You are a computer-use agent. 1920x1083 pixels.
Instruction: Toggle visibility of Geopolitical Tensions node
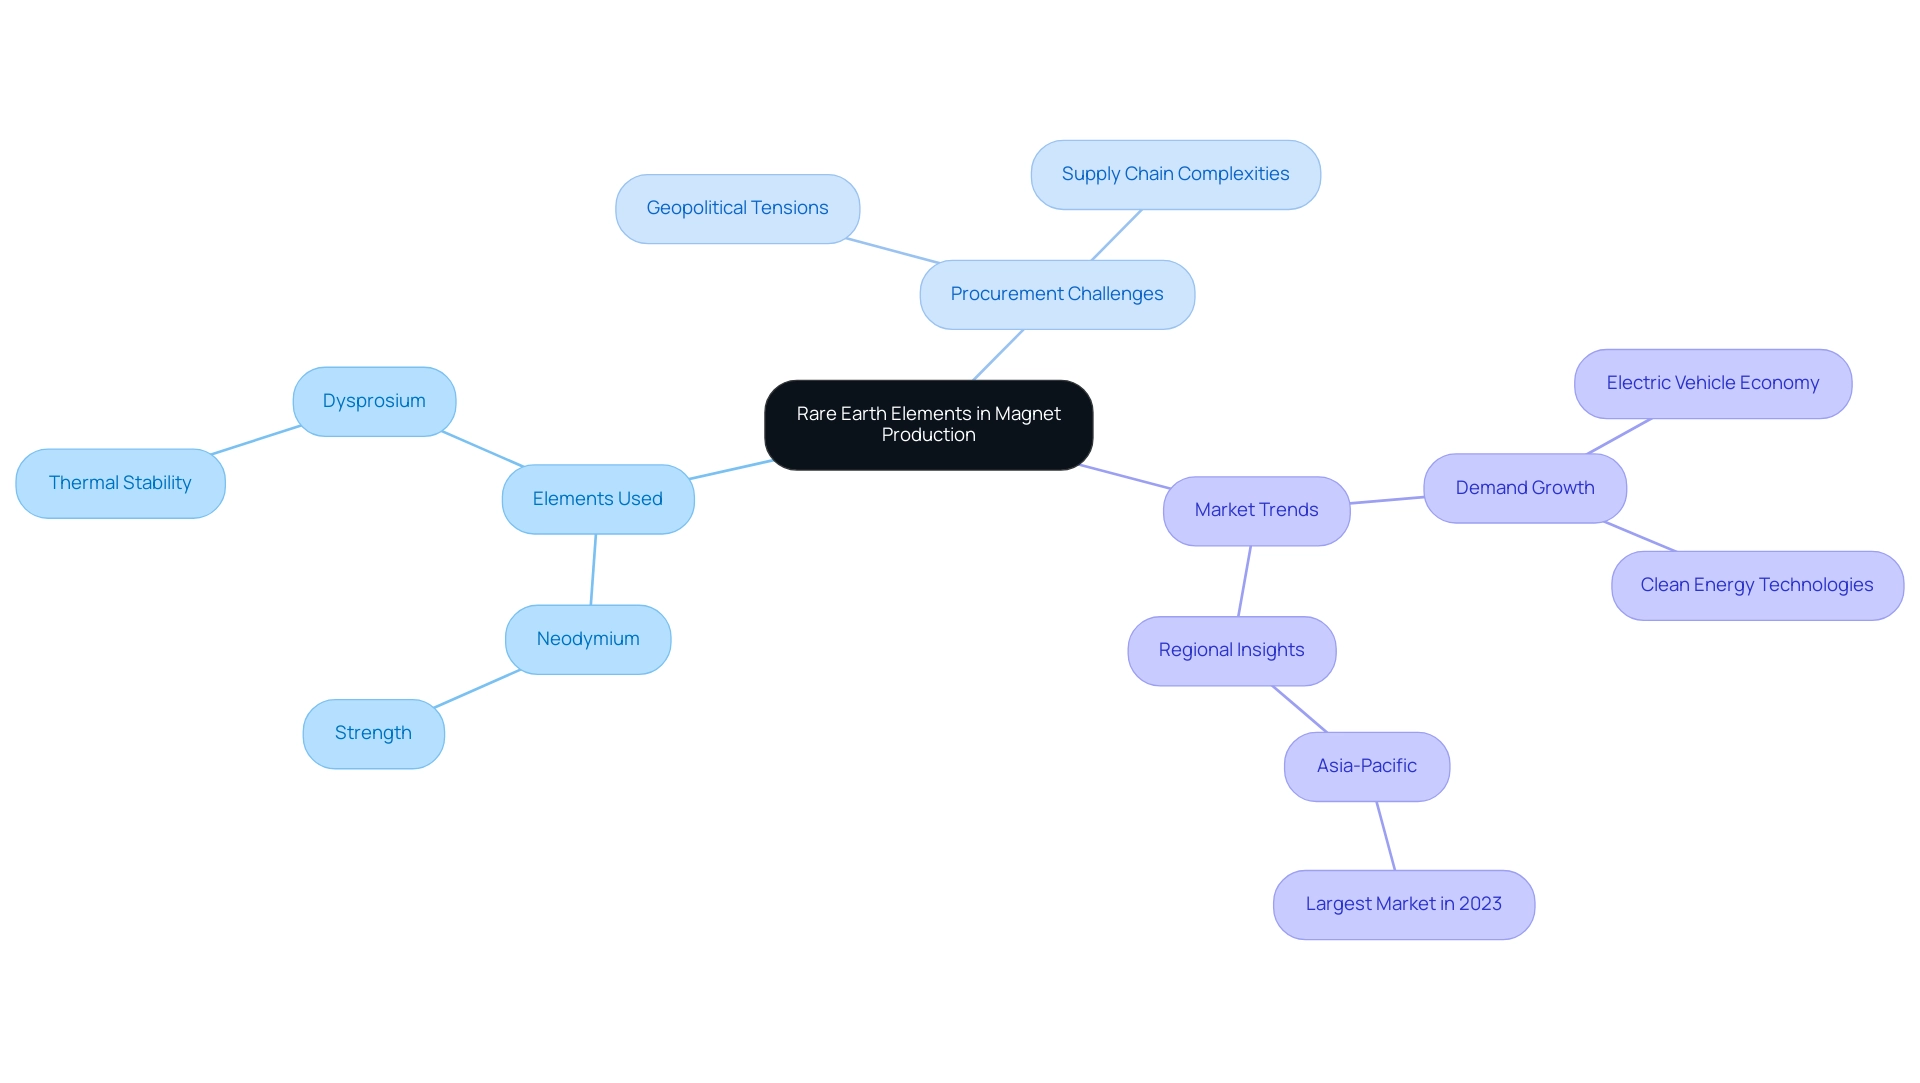pos(736,206)
